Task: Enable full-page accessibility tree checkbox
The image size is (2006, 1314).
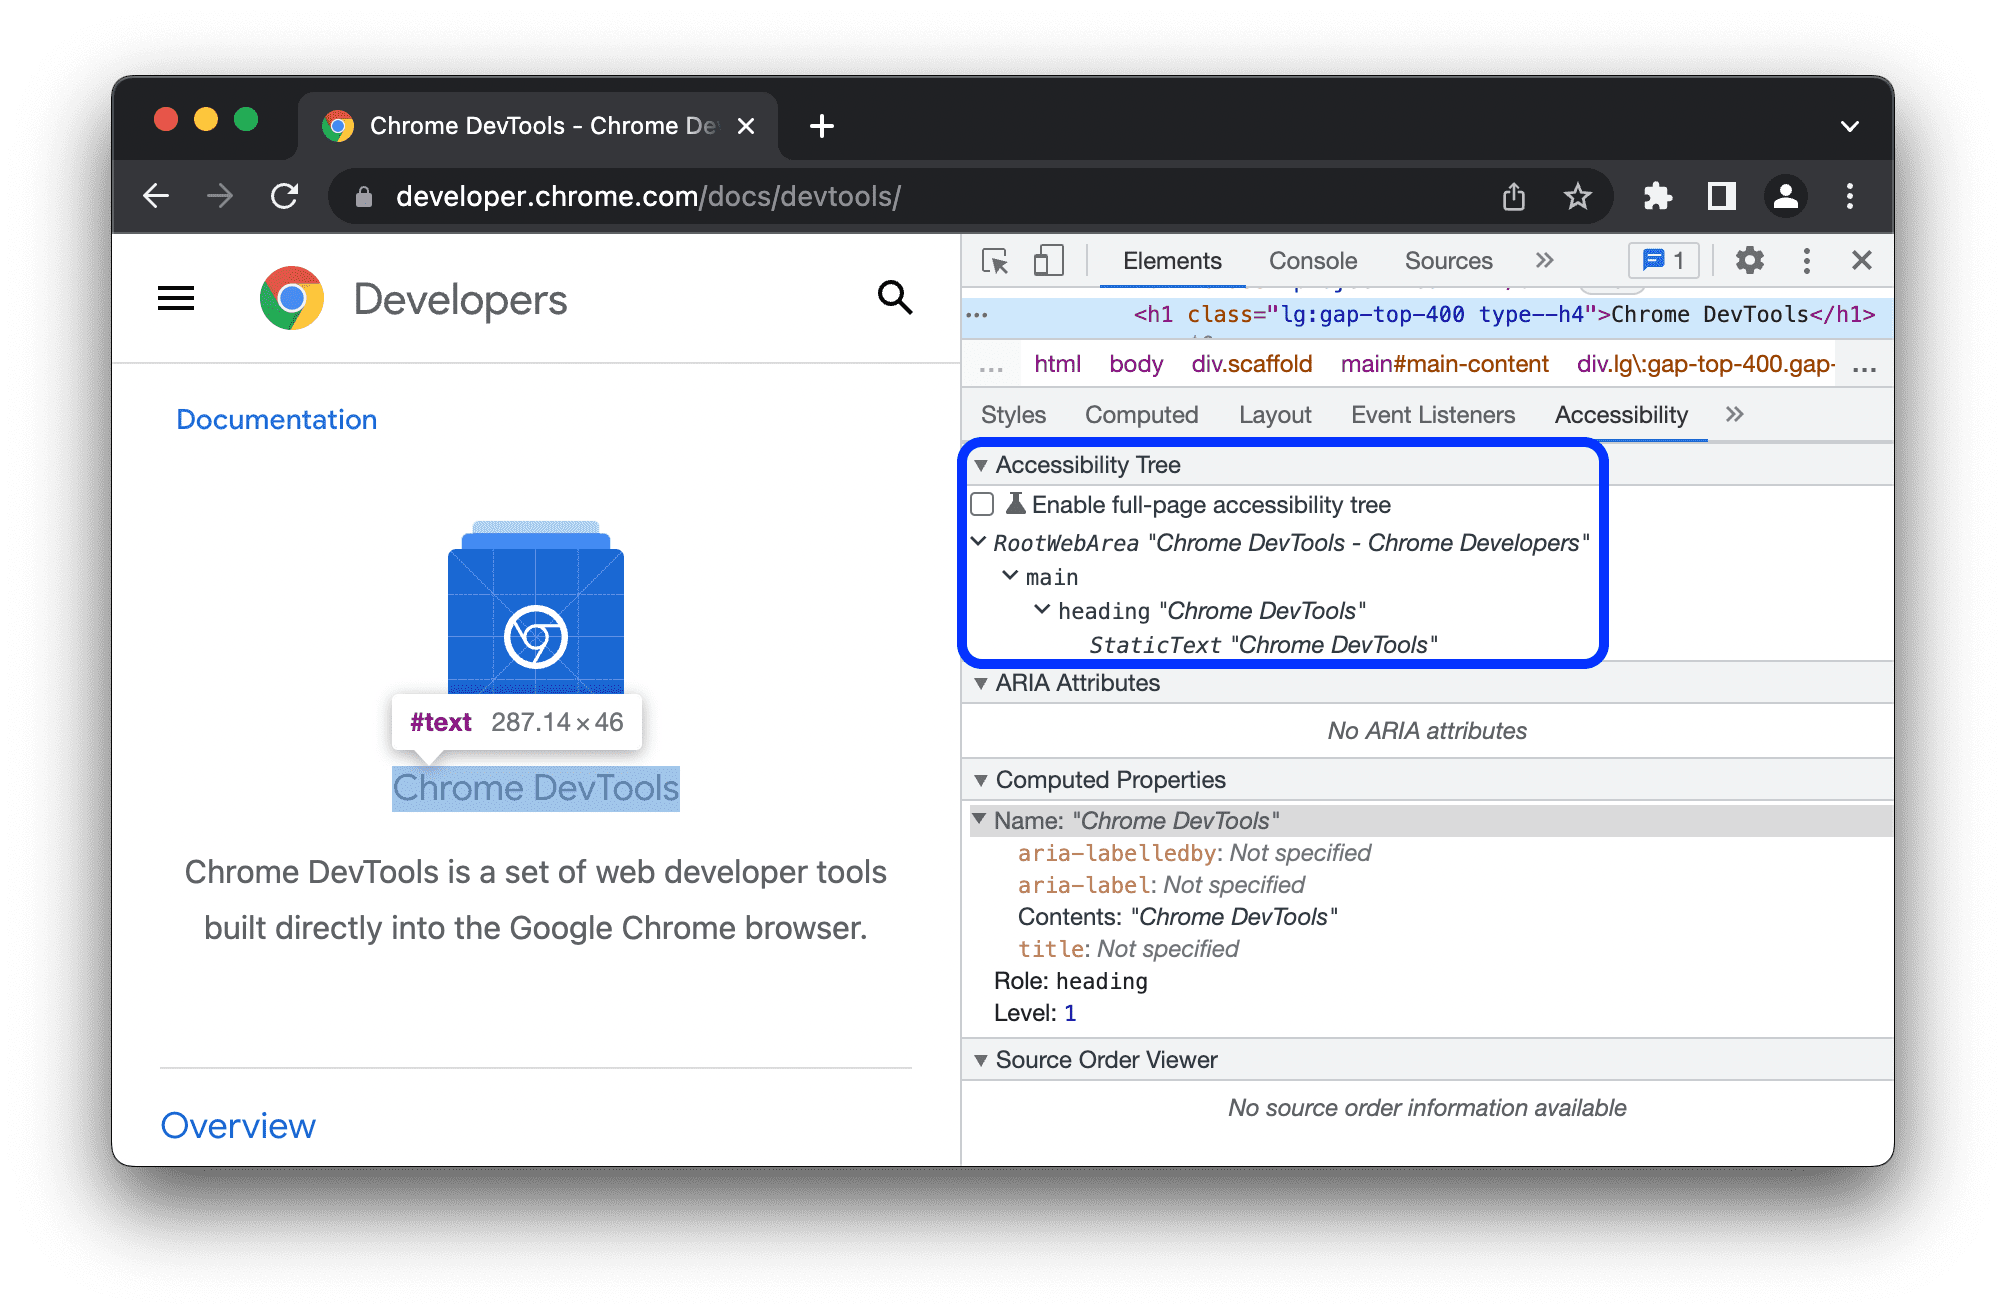Action: coord(984,506)
